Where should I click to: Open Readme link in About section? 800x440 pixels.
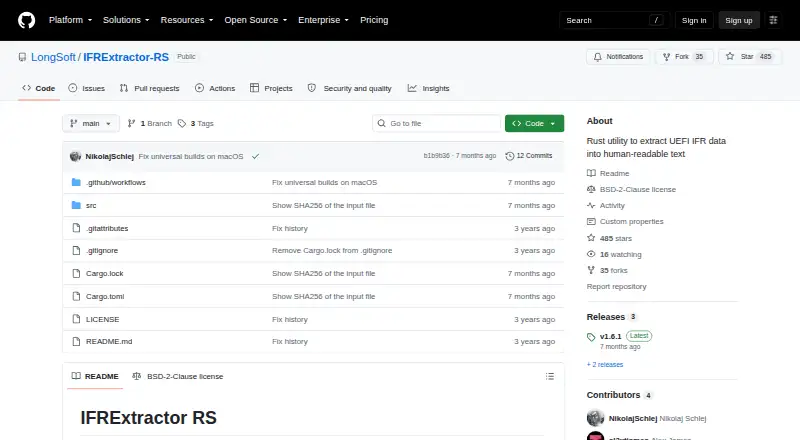coord(608,174)
